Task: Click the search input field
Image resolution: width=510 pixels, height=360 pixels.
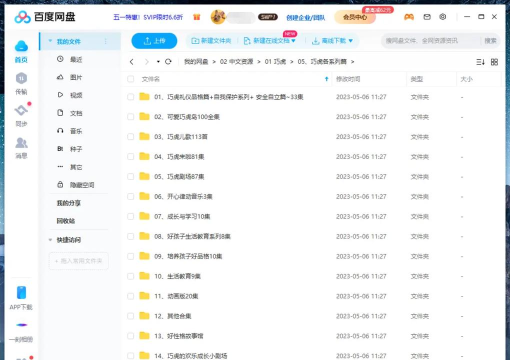Action: point(432,41)
